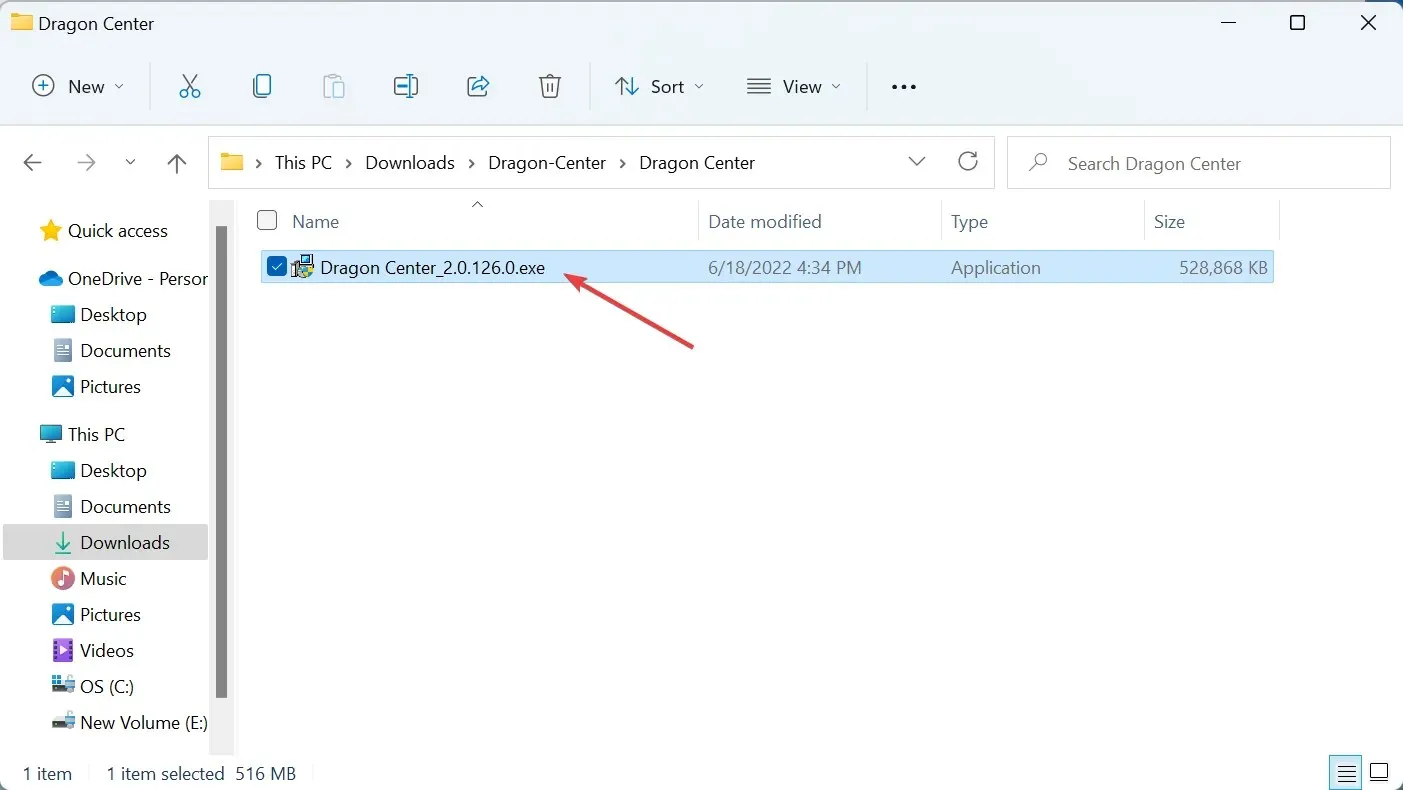Click the Delete trash can icon
The height and width of the screenshot is (790, 1403).
[x=550, y=86]
